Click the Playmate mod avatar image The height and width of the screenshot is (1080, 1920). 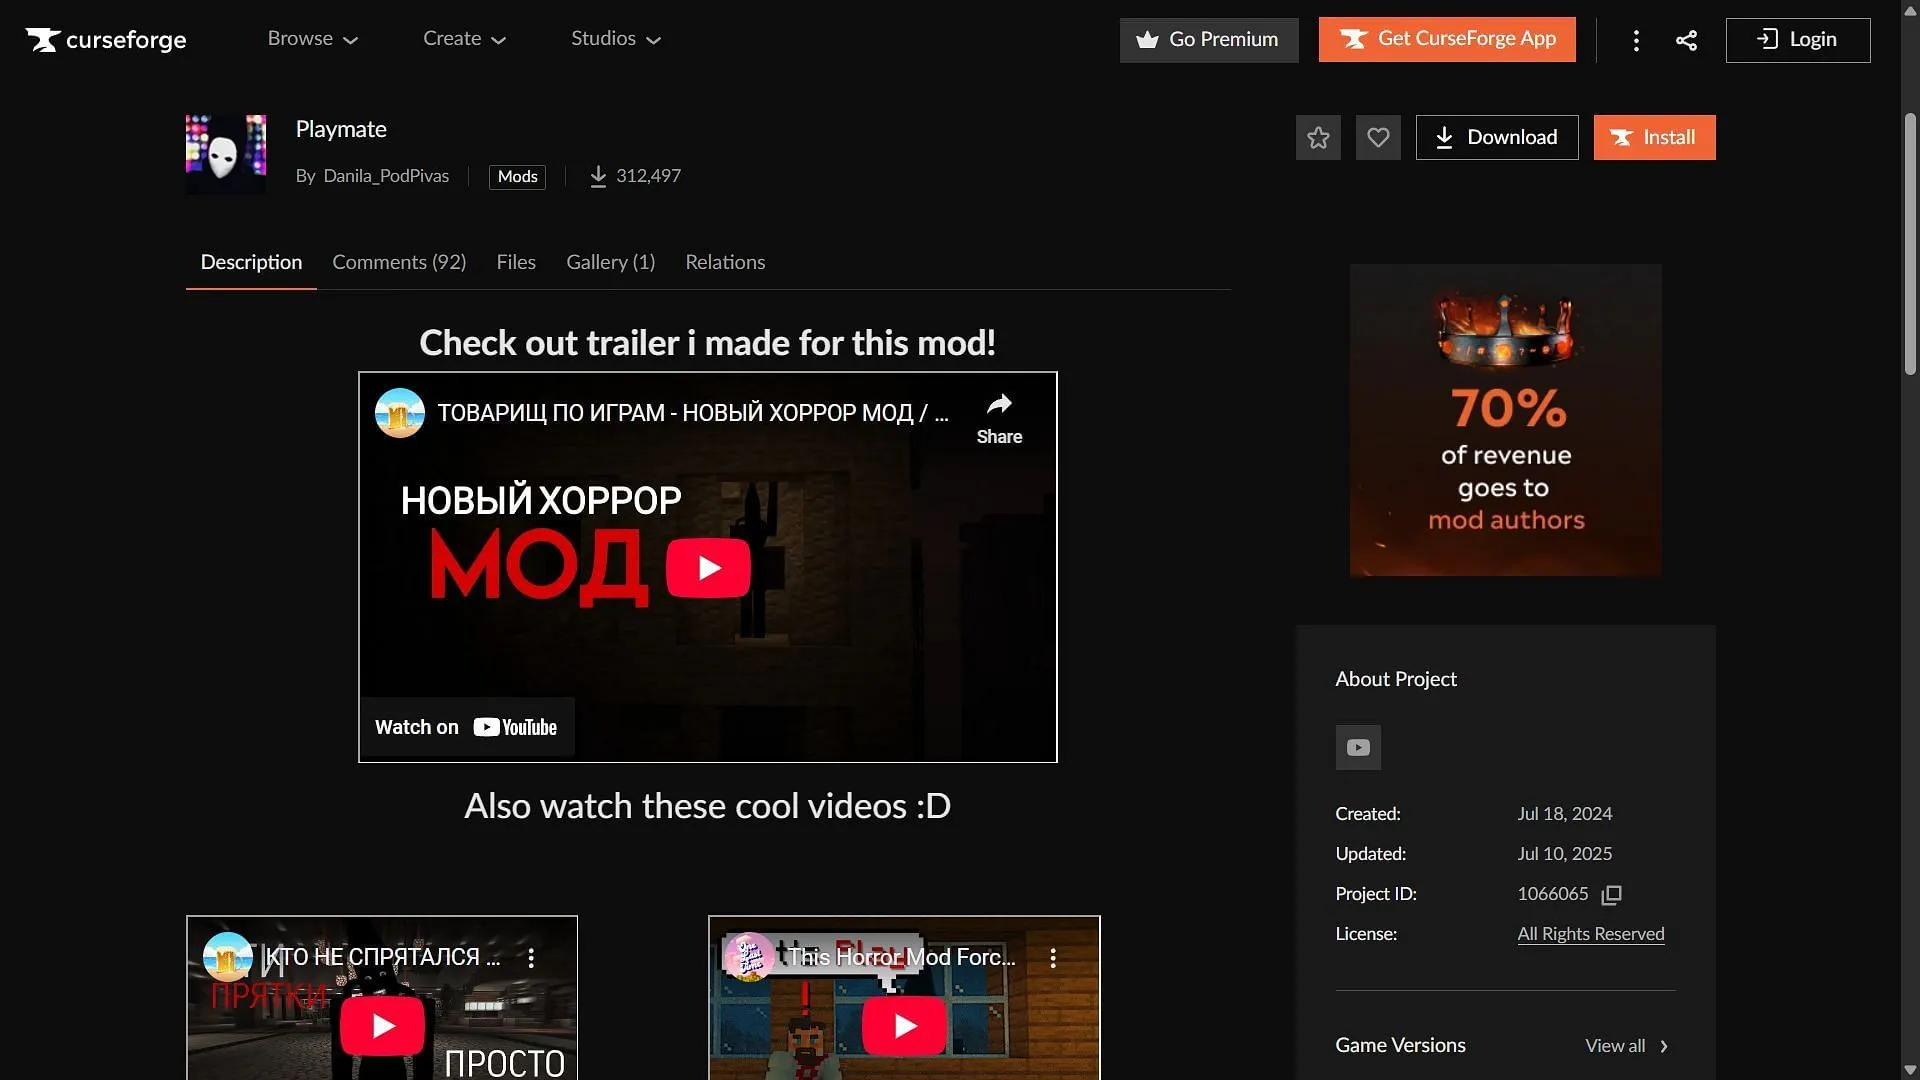tap(226, 154)
